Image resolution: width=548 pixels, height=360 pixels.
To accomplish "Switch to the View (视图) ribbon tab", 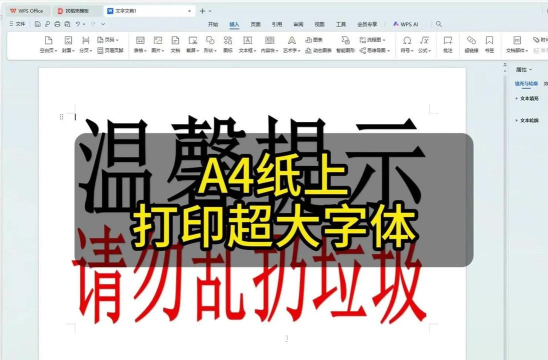I will pos(319,24).
